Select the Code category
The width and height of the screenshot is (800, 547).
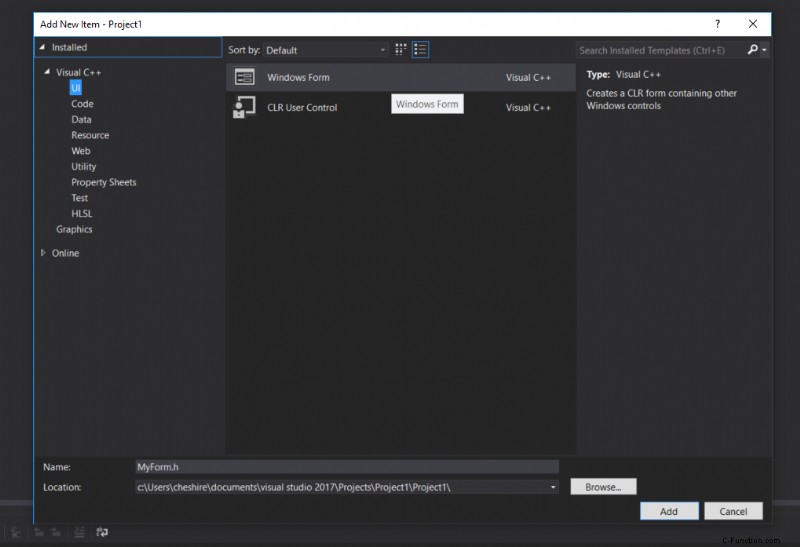coord(82,104)
